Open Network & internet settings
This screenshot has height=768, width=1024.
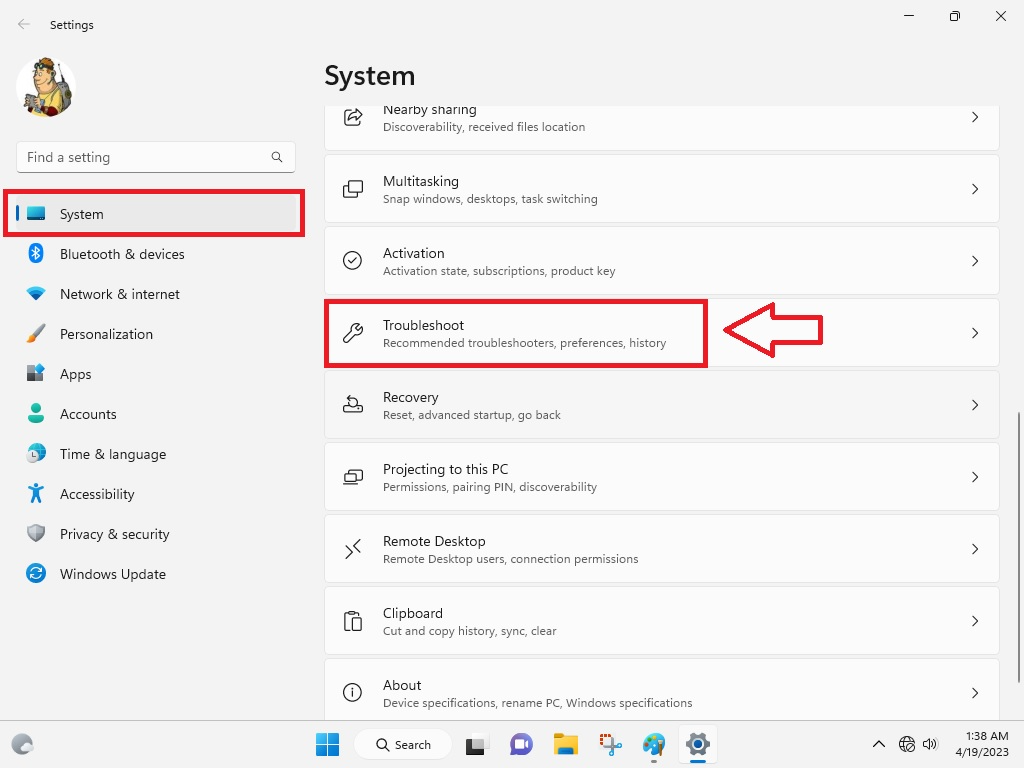click(155, 294)
